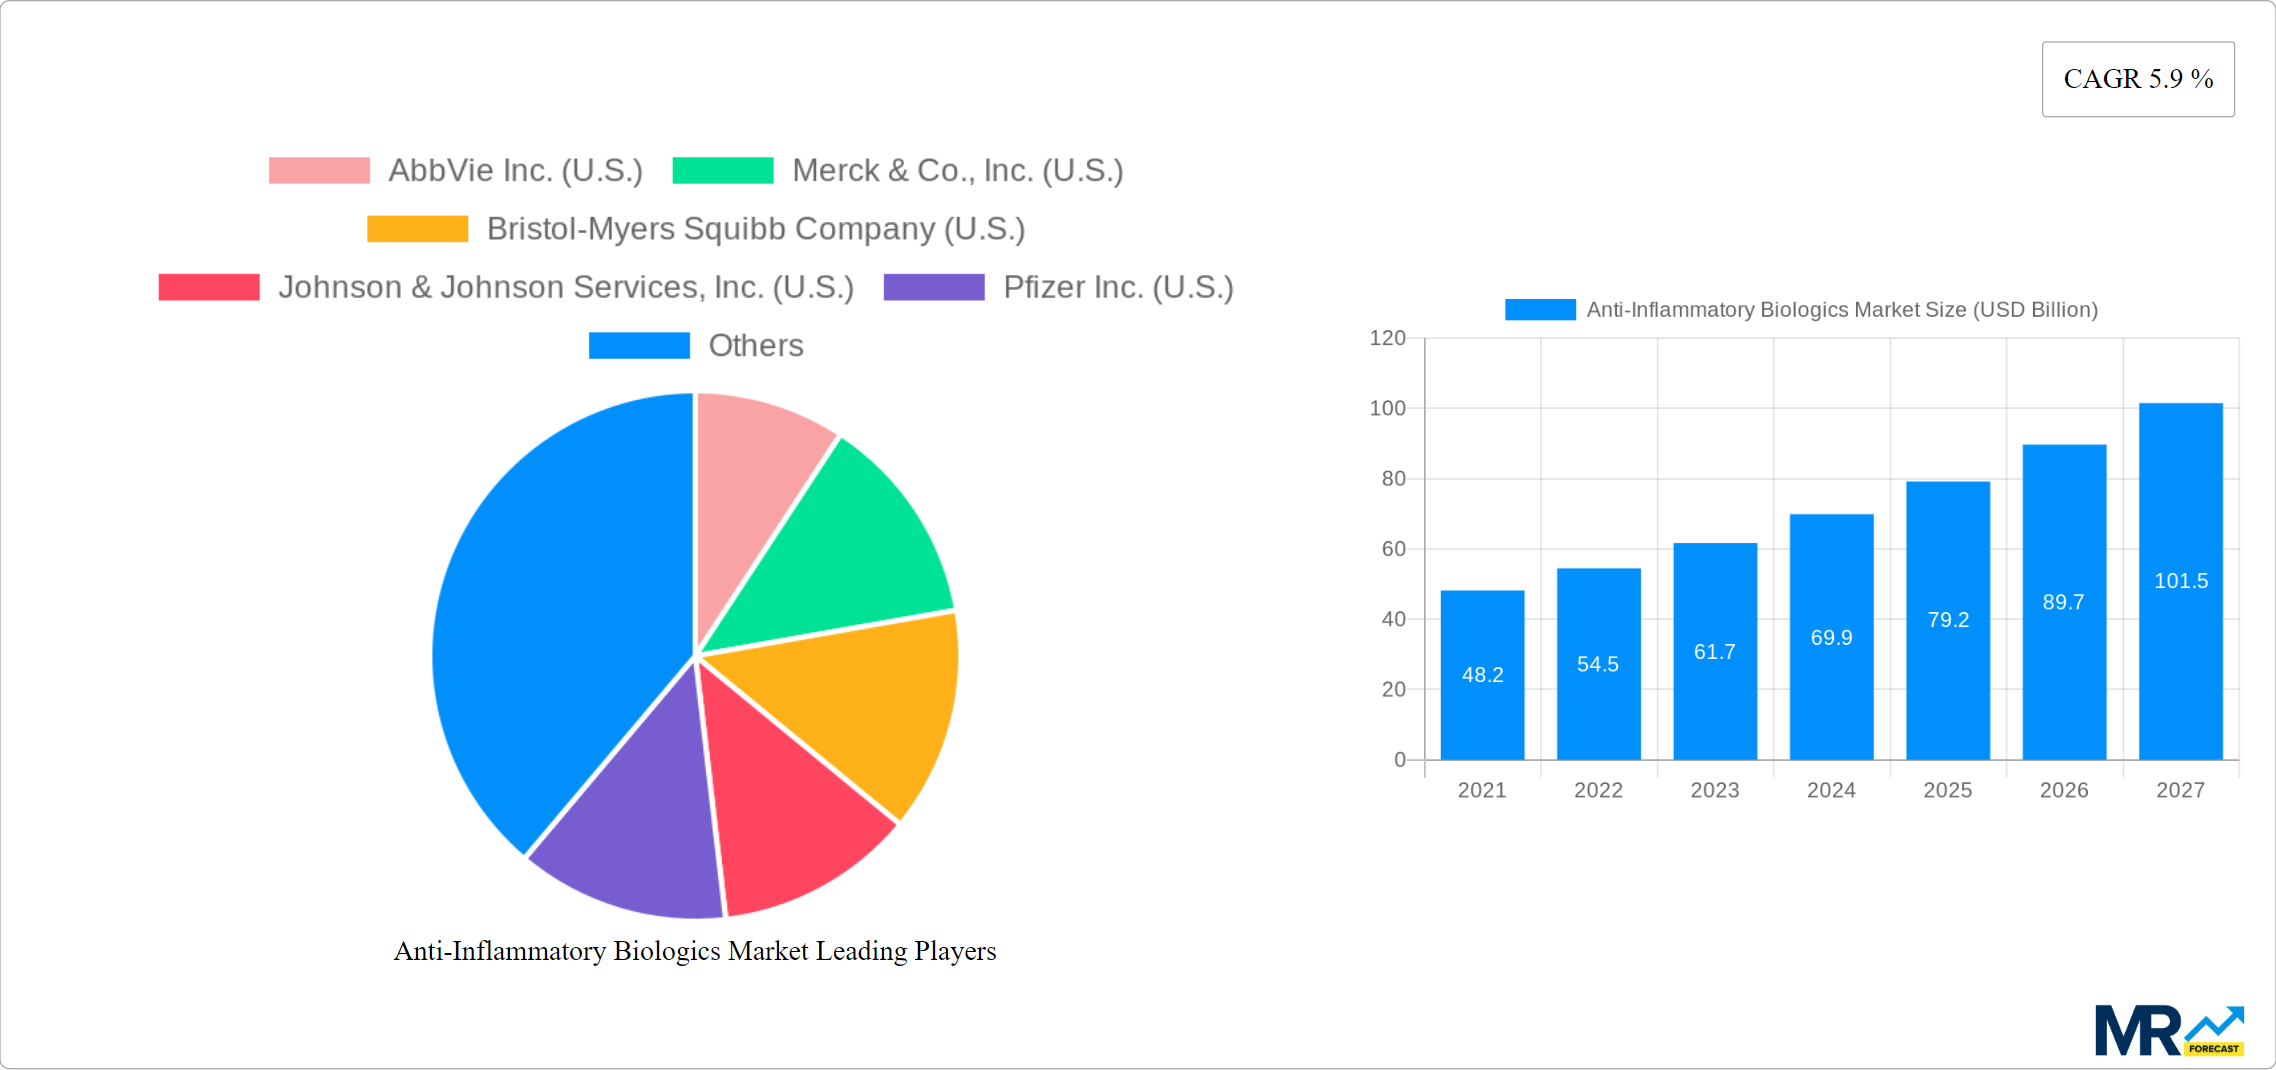This screenshot has height=1070, width=2276.
Task: Hide the Others pie segment via legend
Action: [639, 345]
